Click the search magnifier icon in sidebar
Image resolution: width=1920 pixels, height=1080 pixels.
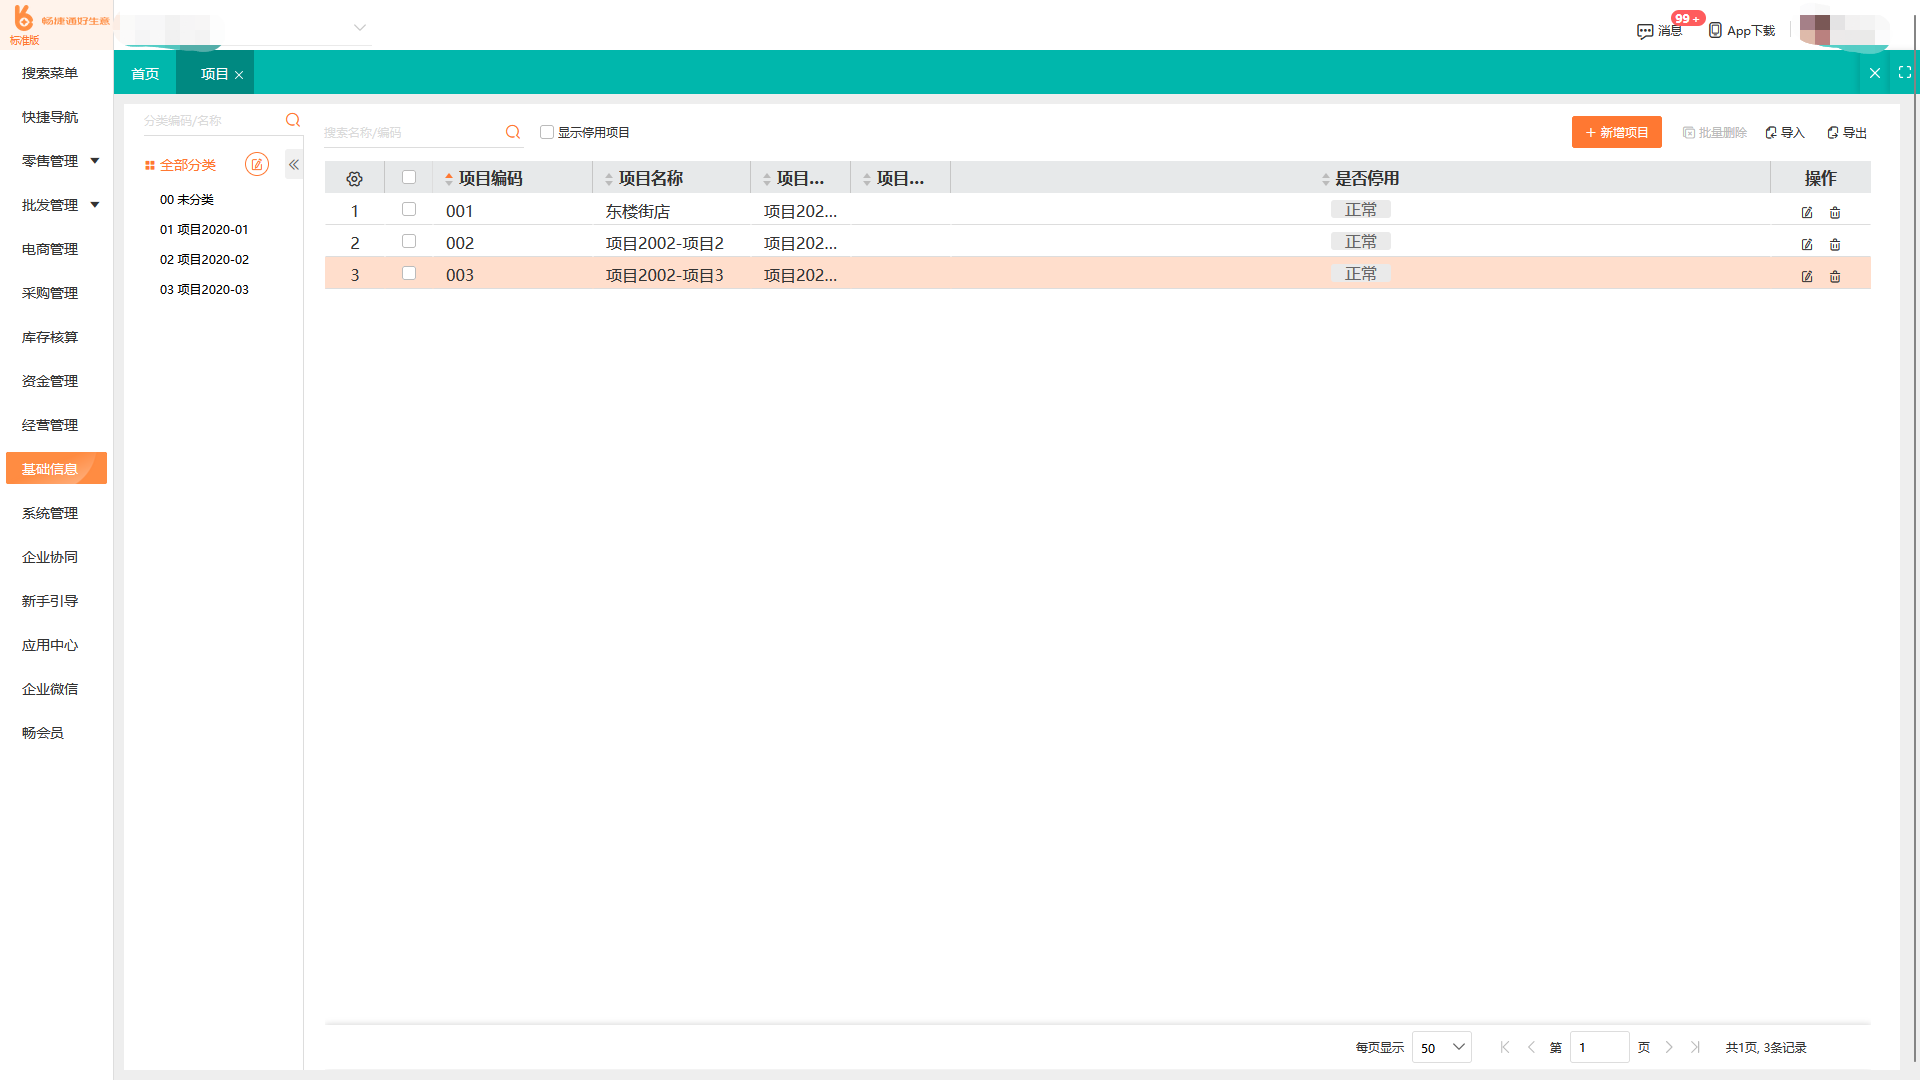(x=291, y=120)
